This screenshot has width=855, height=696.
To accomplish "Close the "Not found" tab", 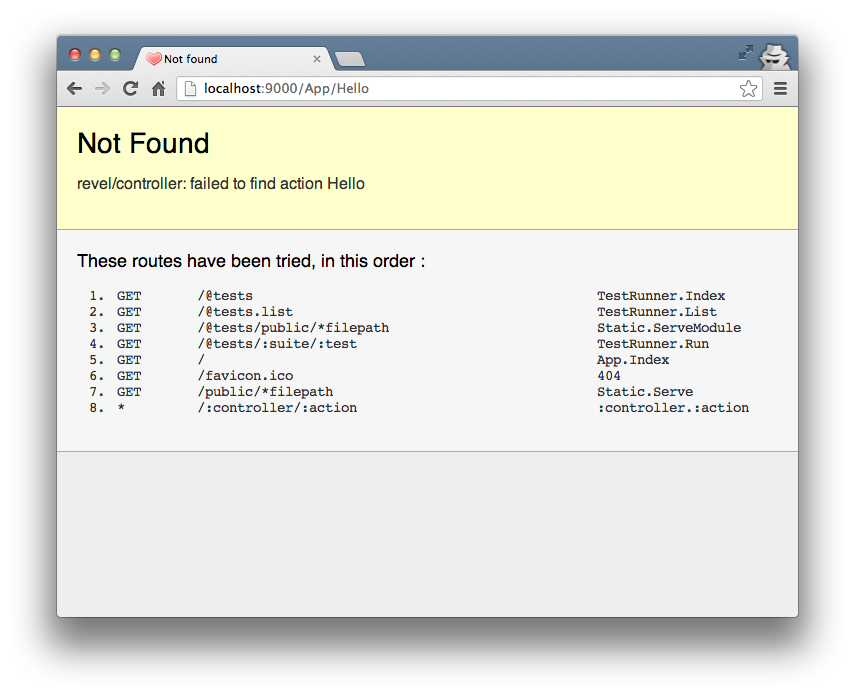I will pyautogui.click(x=317, y=59).
